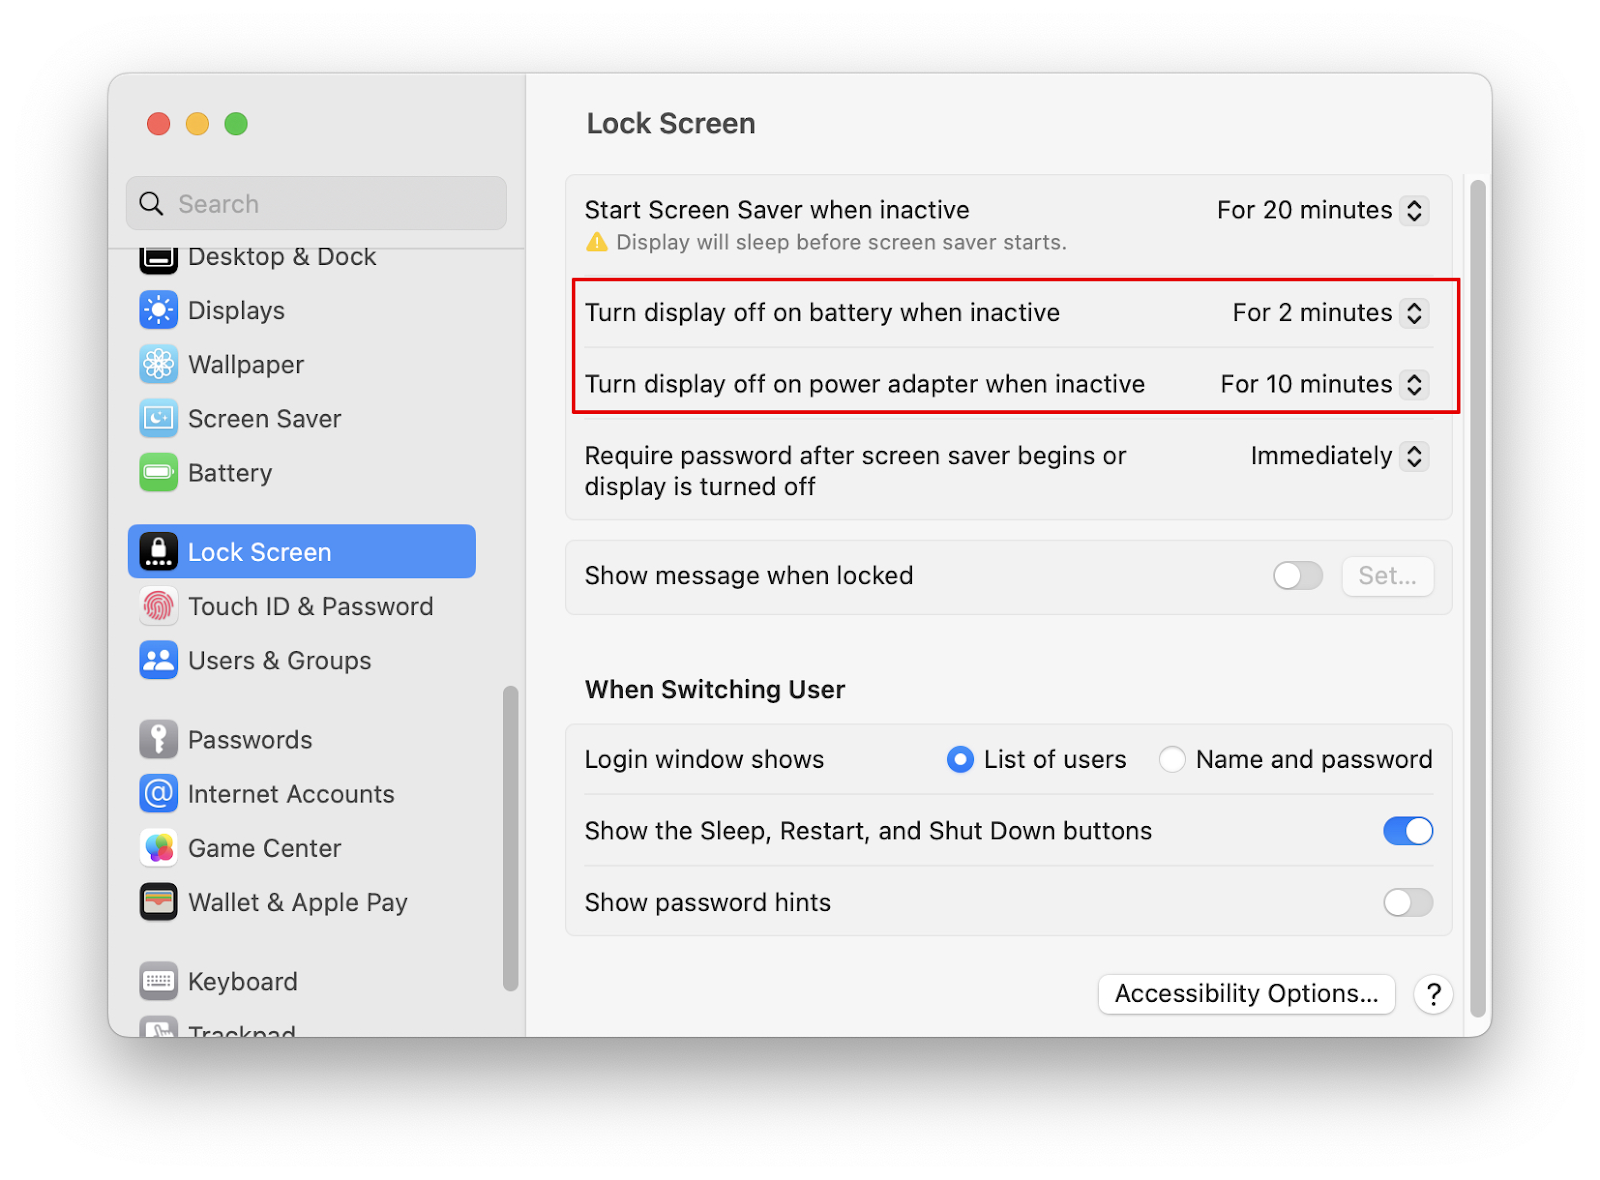Open the Require password timing selector

1414,456
